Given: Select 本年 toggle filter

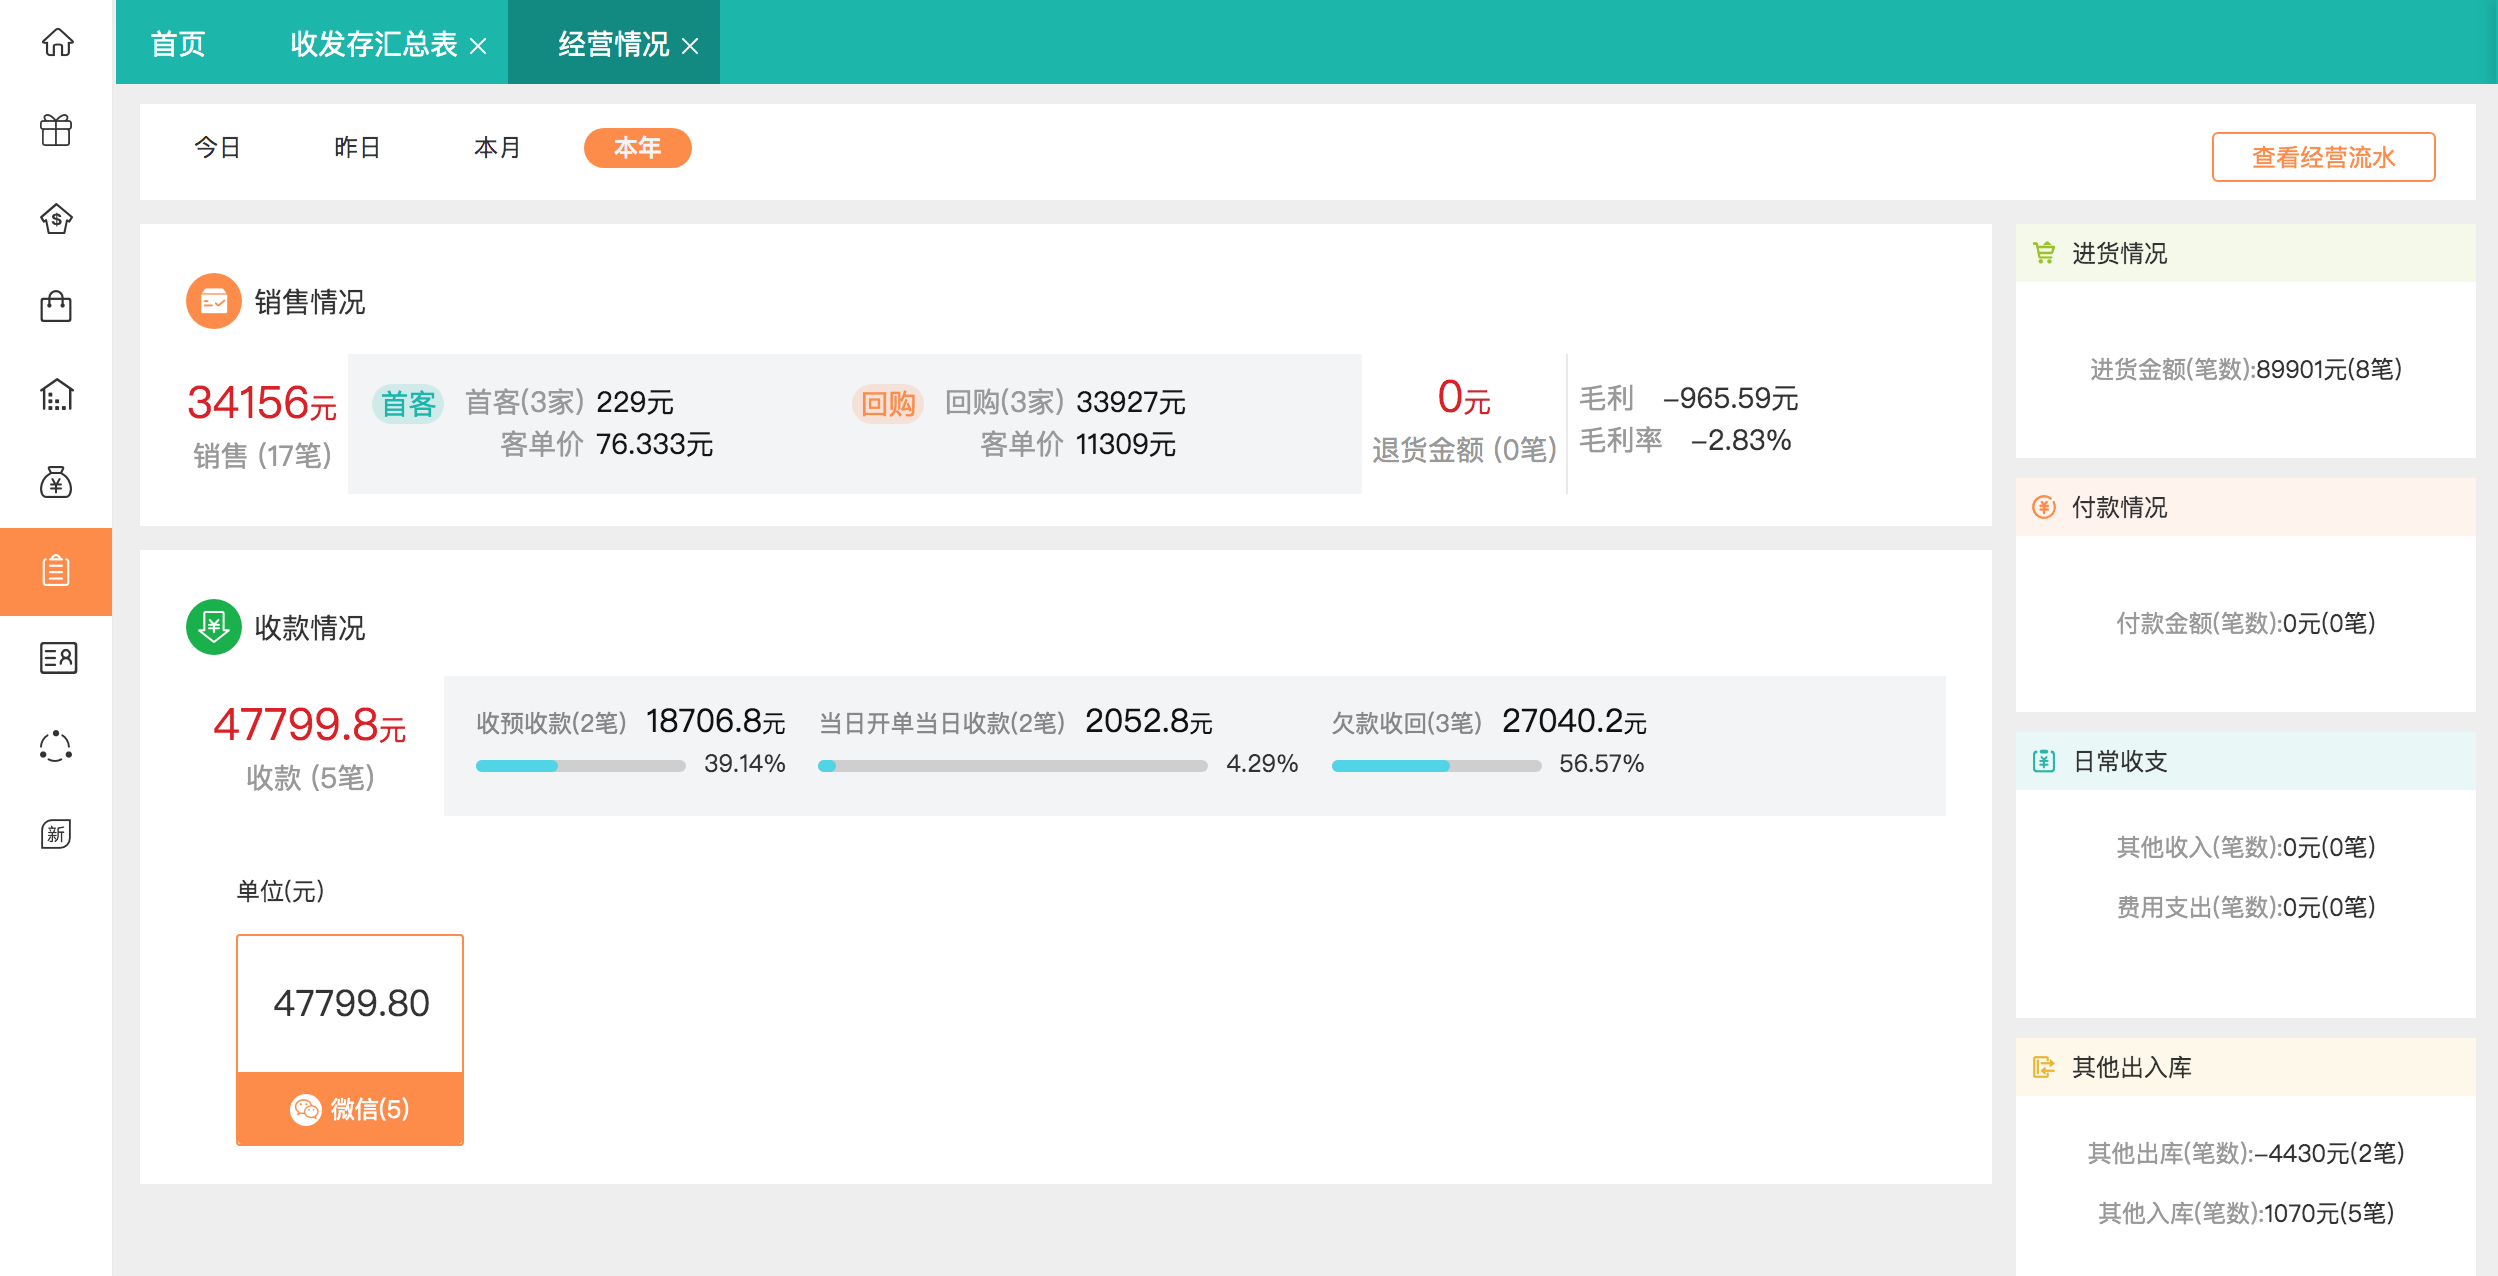Looking at the screenshot, I should click(638, 148).
